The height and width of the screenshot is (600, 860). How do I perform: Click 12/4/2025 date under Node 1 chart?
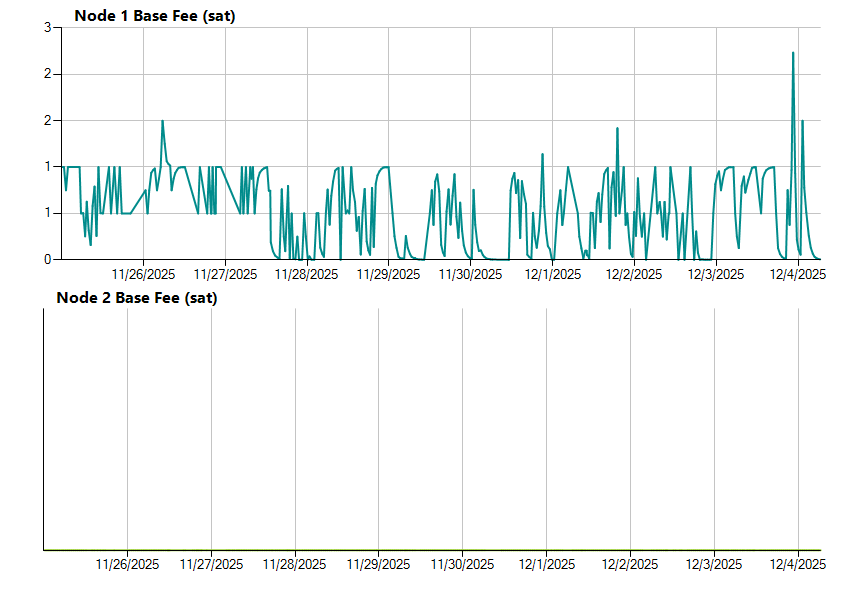pyautogui.click(x=797, y=274)
